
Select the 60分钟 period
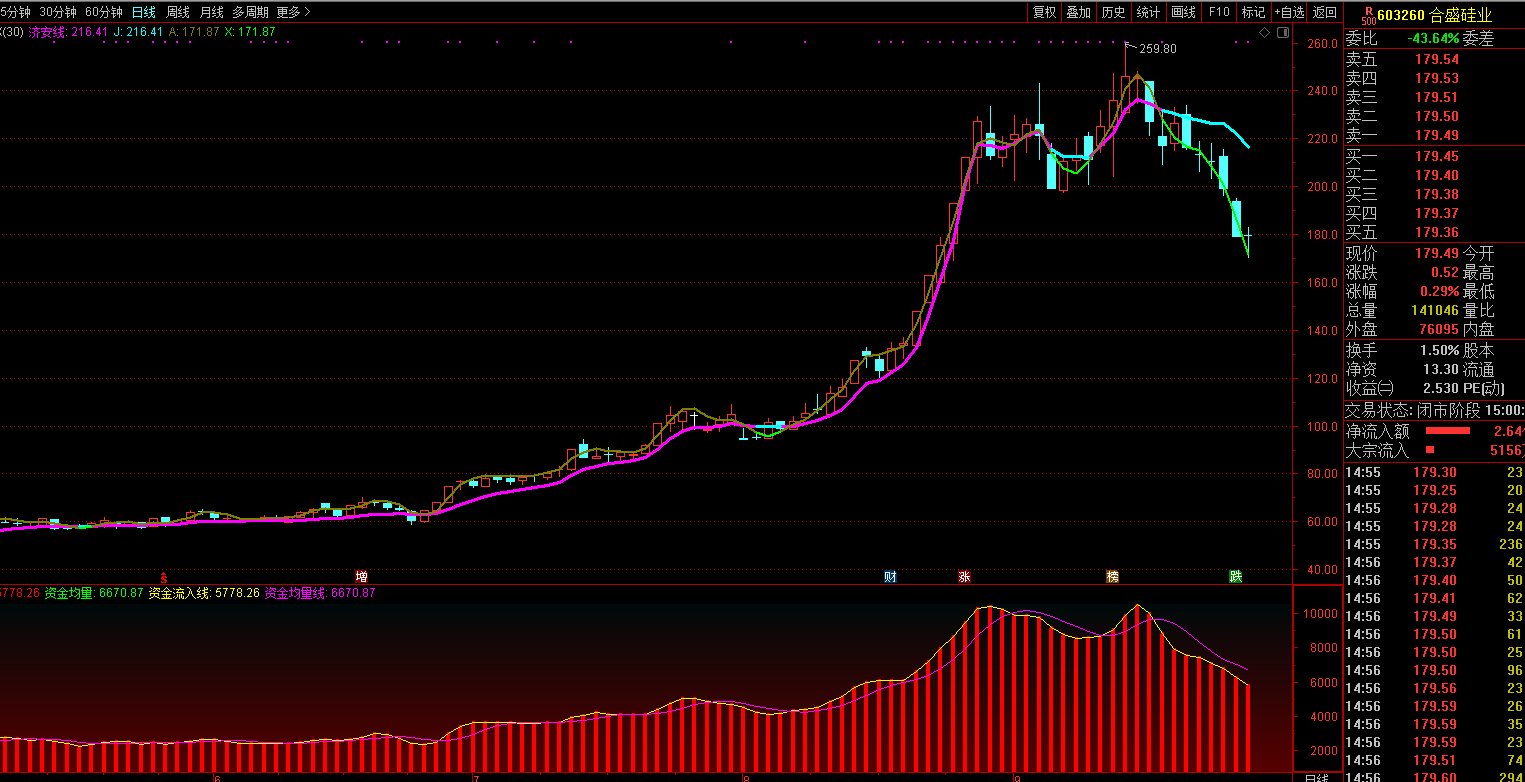pyautogui.click(x=104, y=12)
